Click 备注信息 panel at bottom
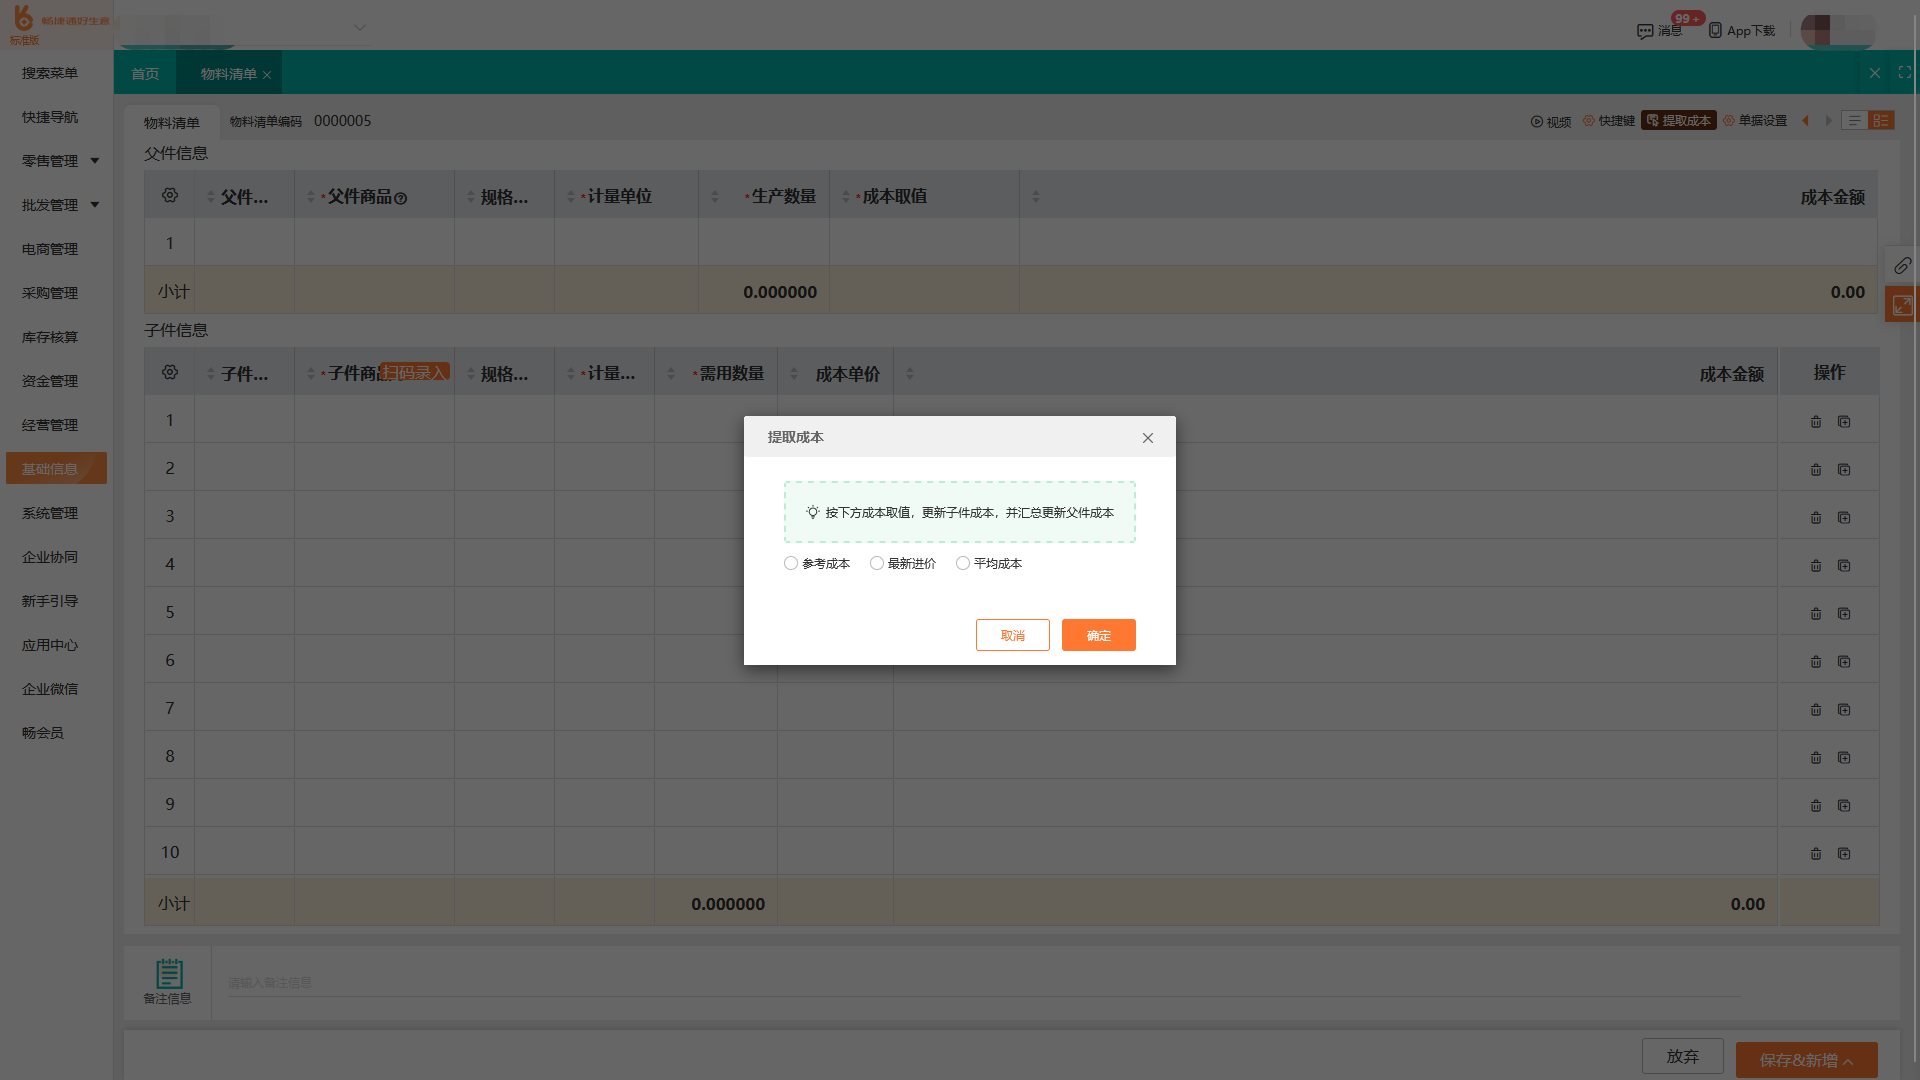1920x1080 pixels. 169,980
